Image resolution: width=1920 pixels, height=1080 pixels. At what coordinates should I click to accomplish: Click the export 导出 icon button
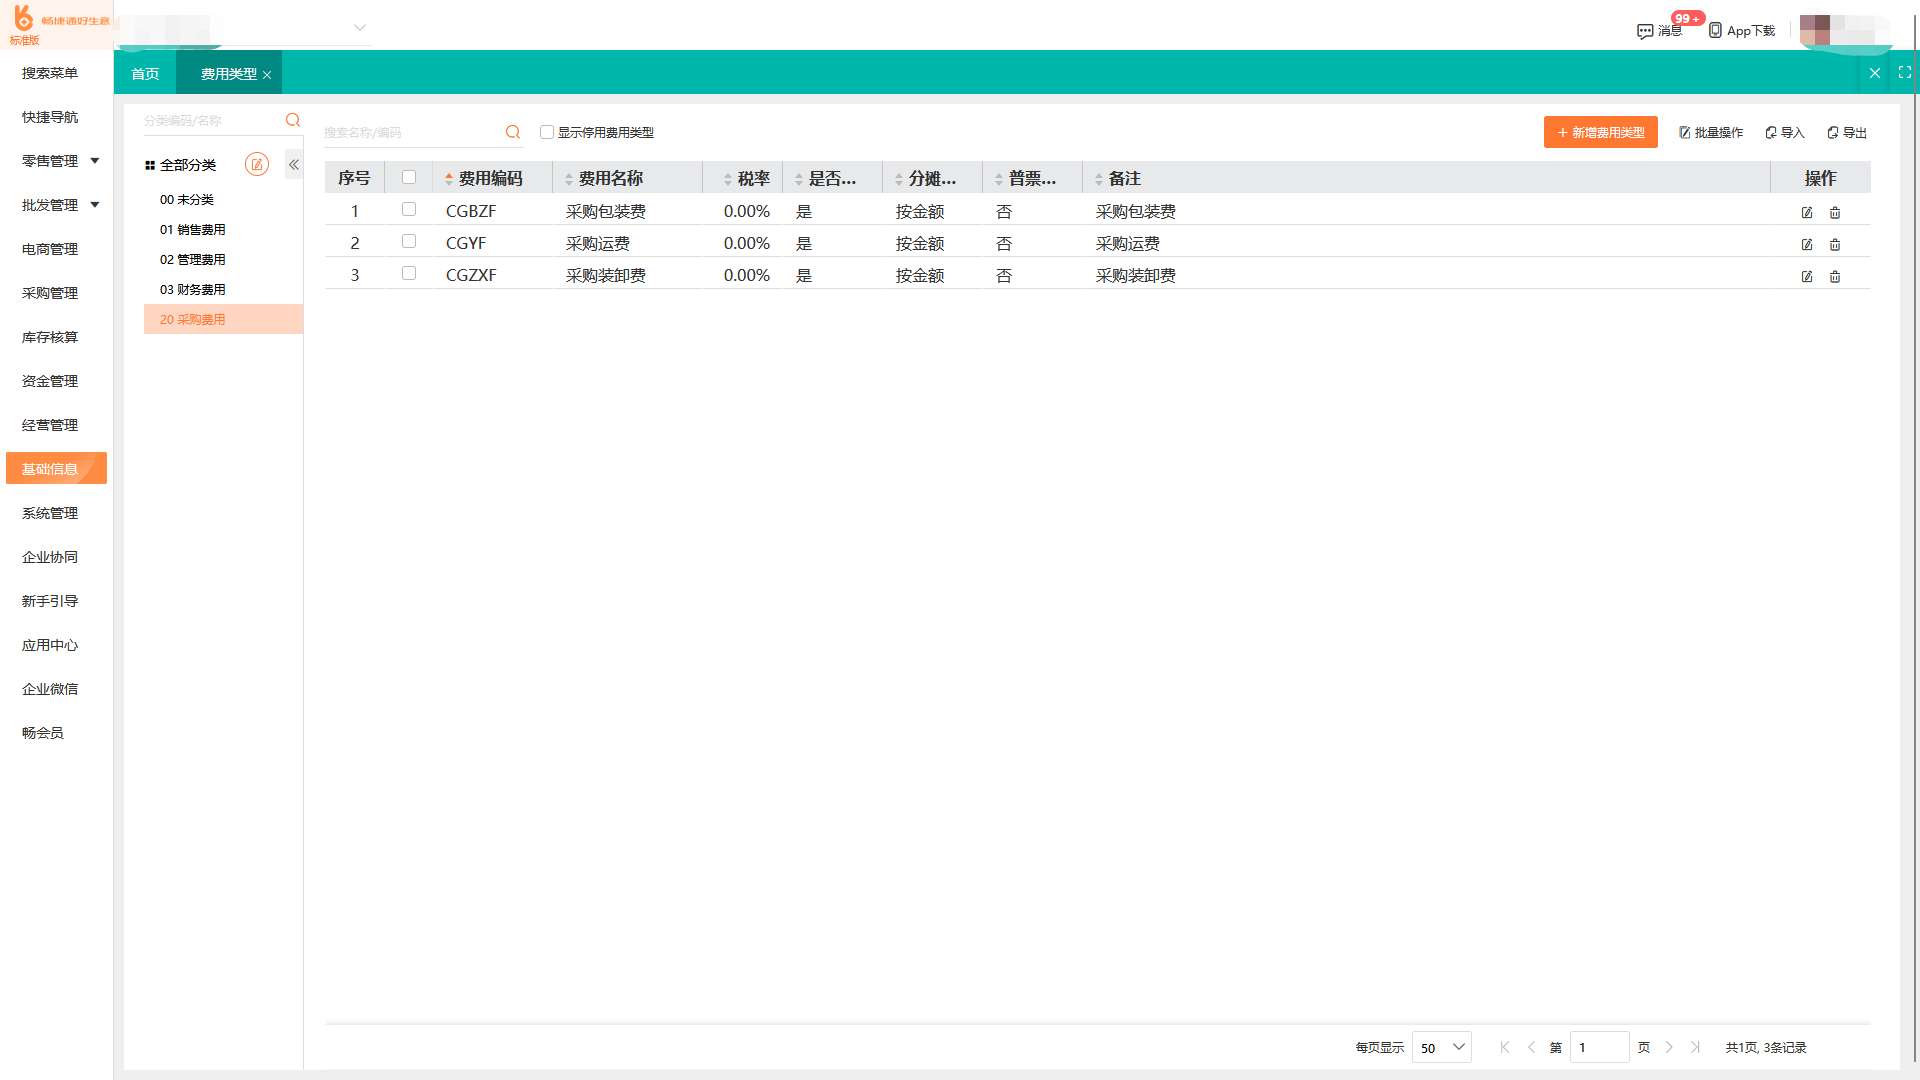[1846, 131]
